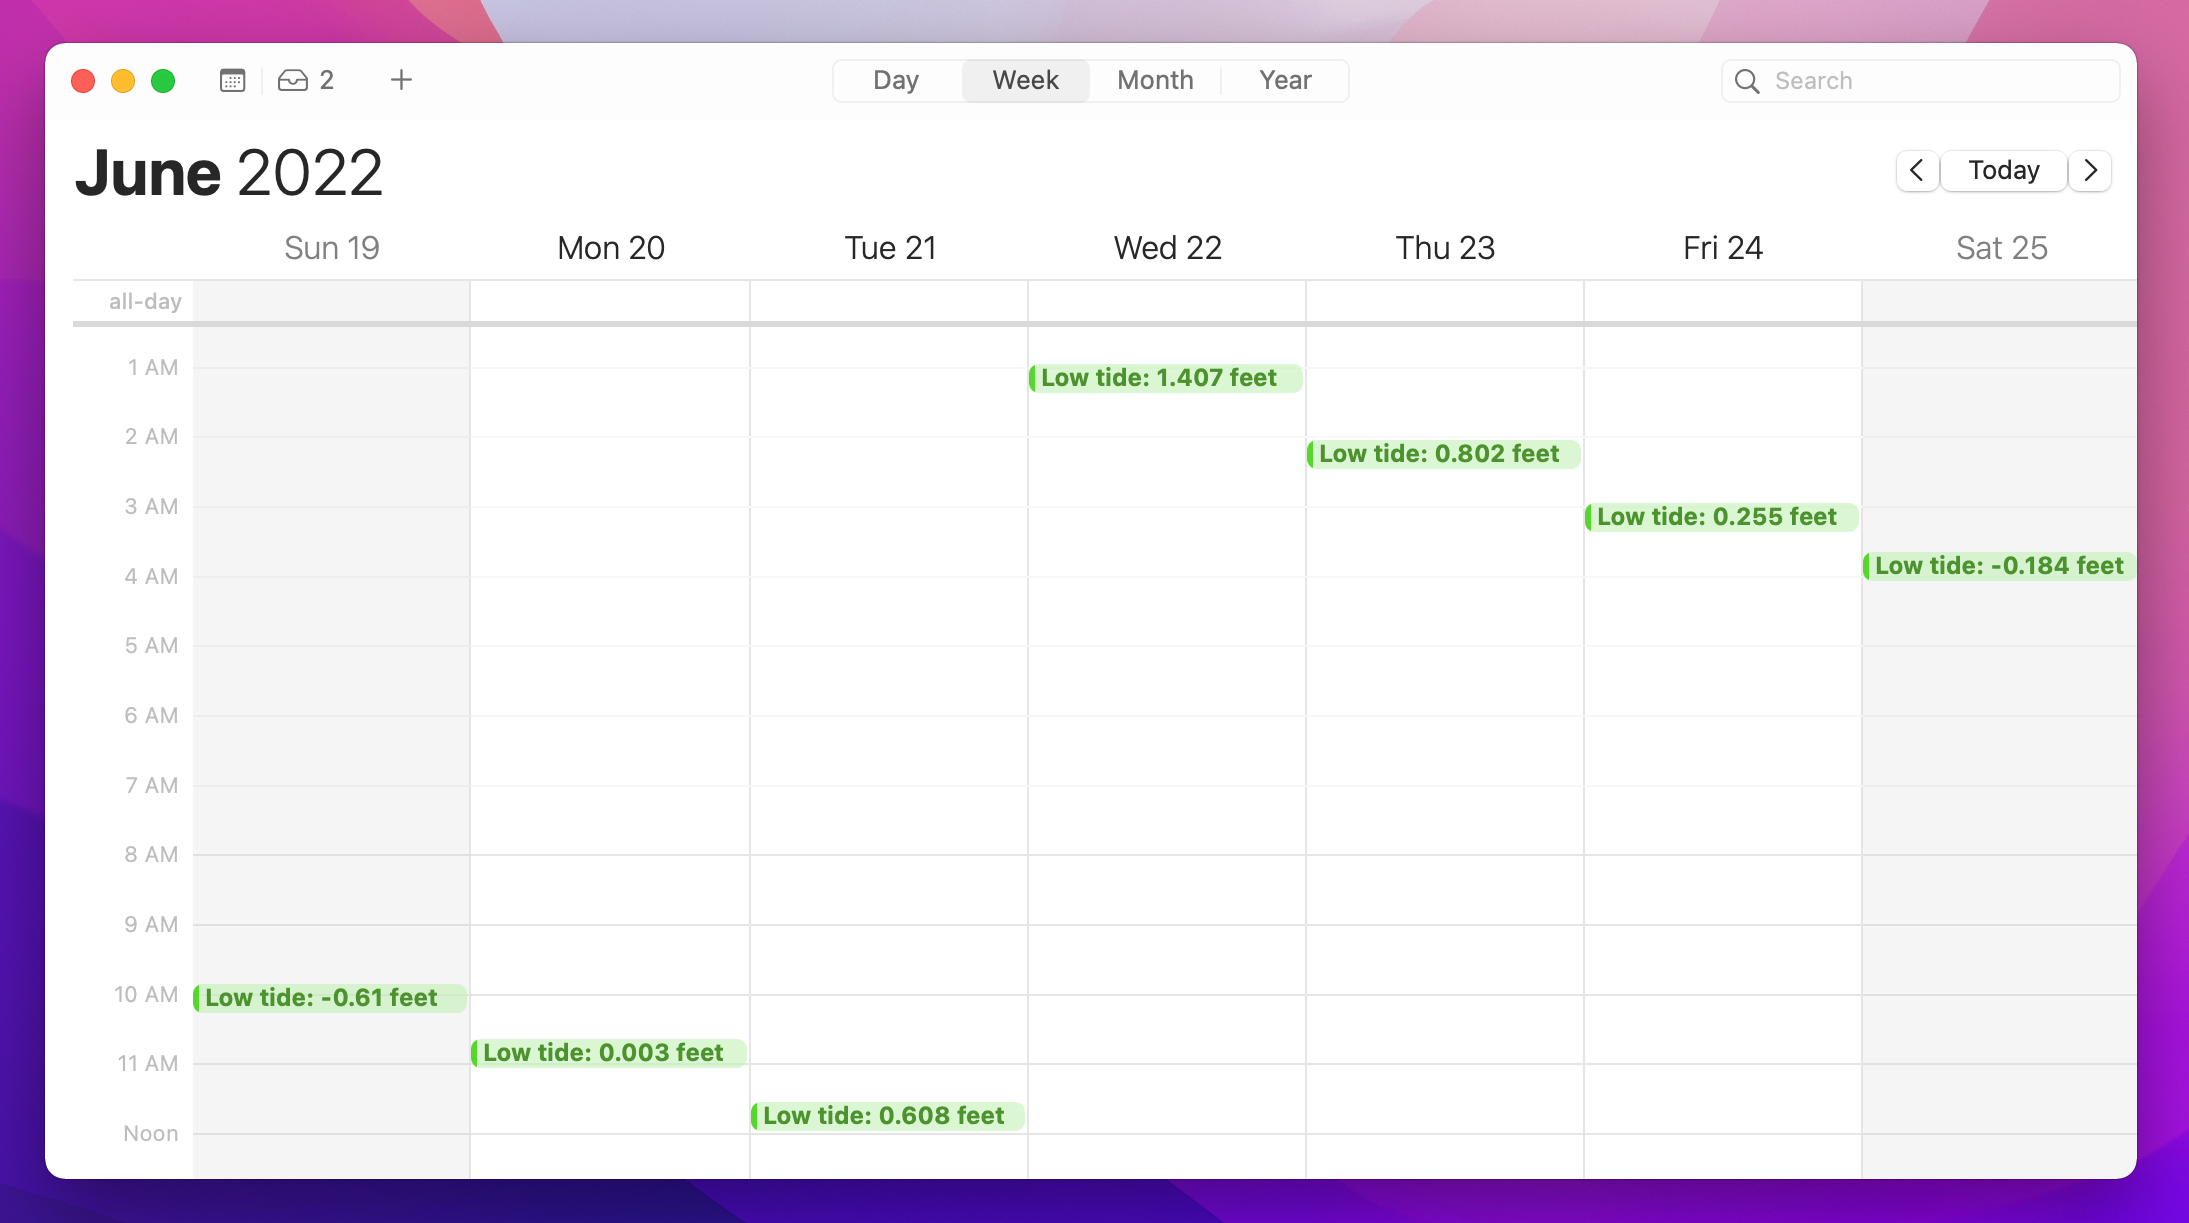Click the Year view button
Image resolution: width=2189 pixels, height=1223 pixels.
click(x=1284, y=80)
